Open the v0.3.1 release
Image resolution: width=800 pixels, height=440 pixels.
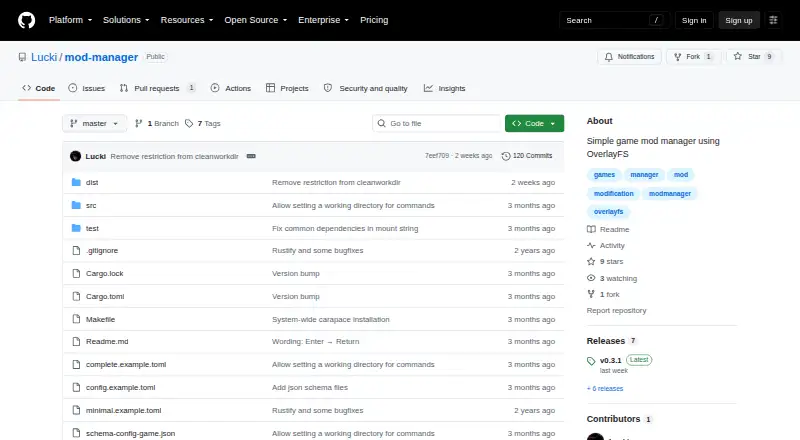tap(610, 360)
